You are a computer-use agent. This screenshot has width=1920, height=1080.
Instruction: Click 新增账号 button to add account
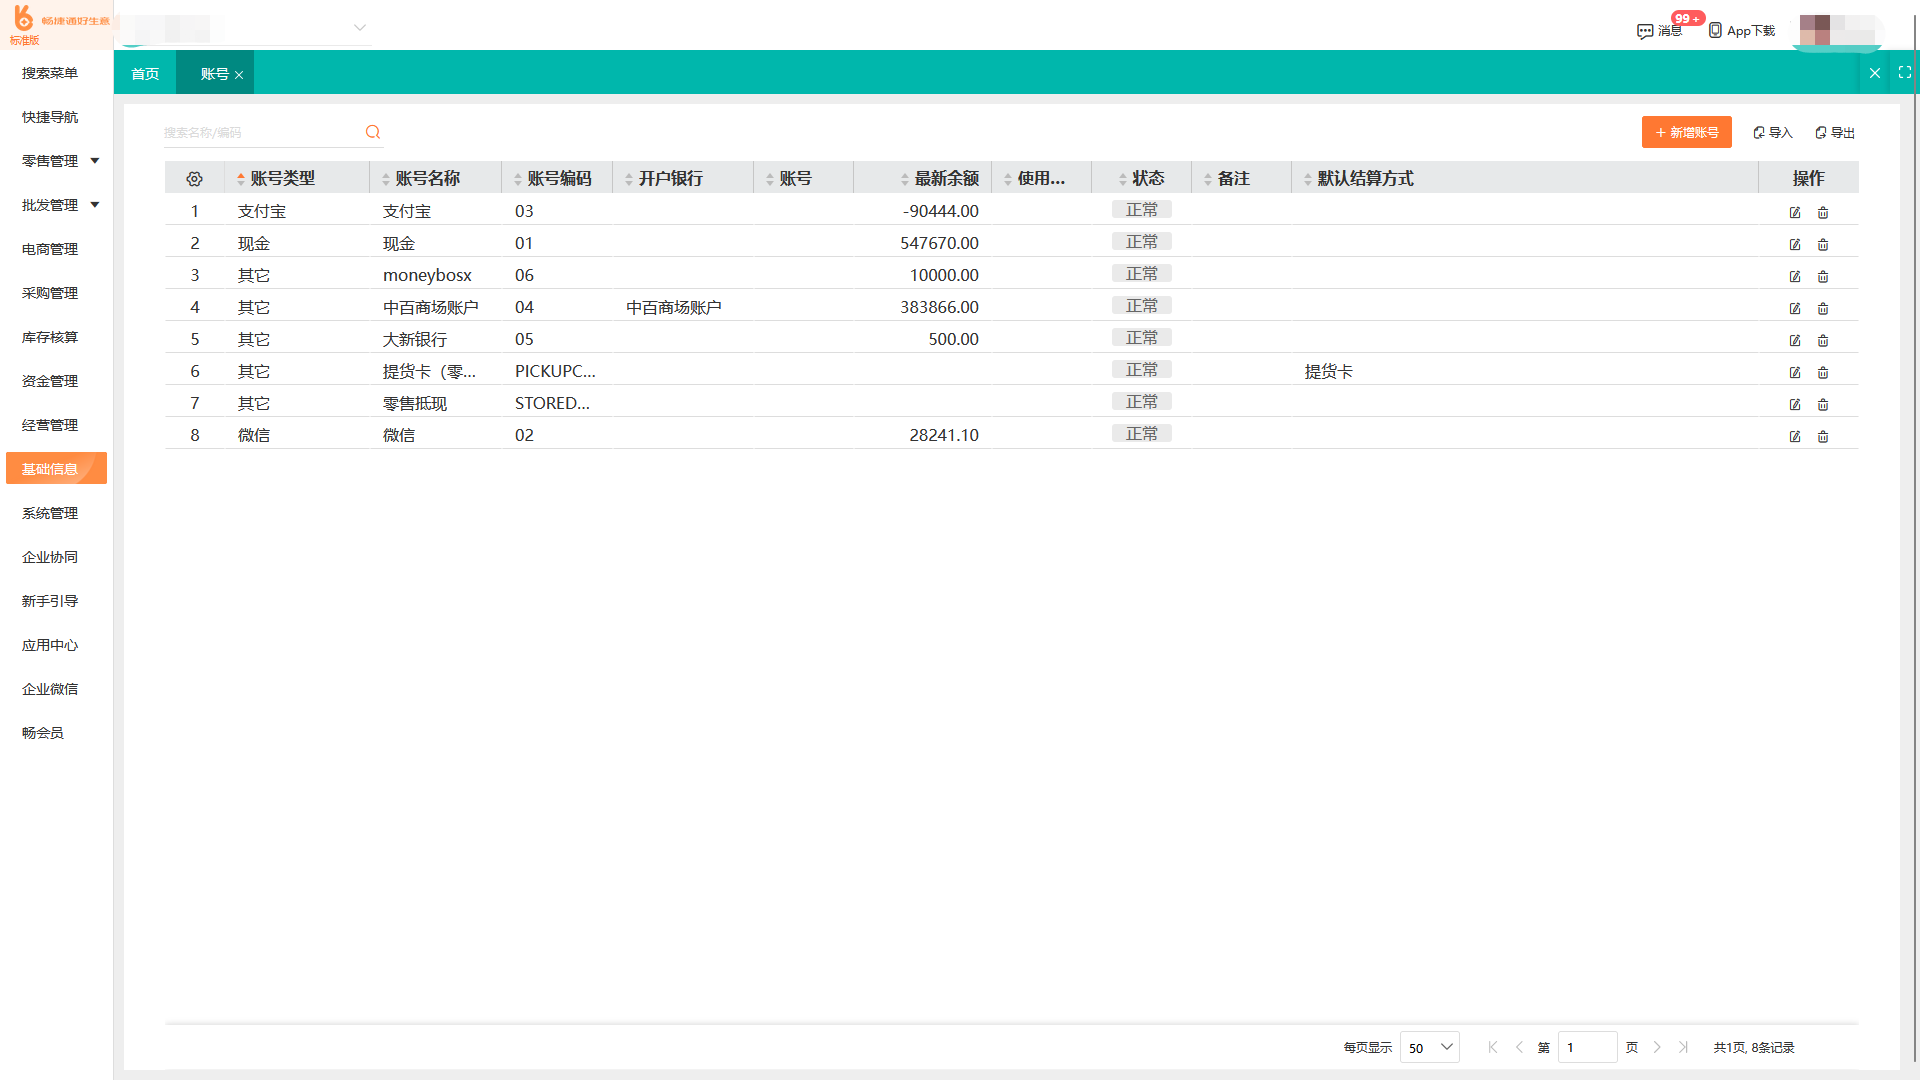(x=1689, y=132)
